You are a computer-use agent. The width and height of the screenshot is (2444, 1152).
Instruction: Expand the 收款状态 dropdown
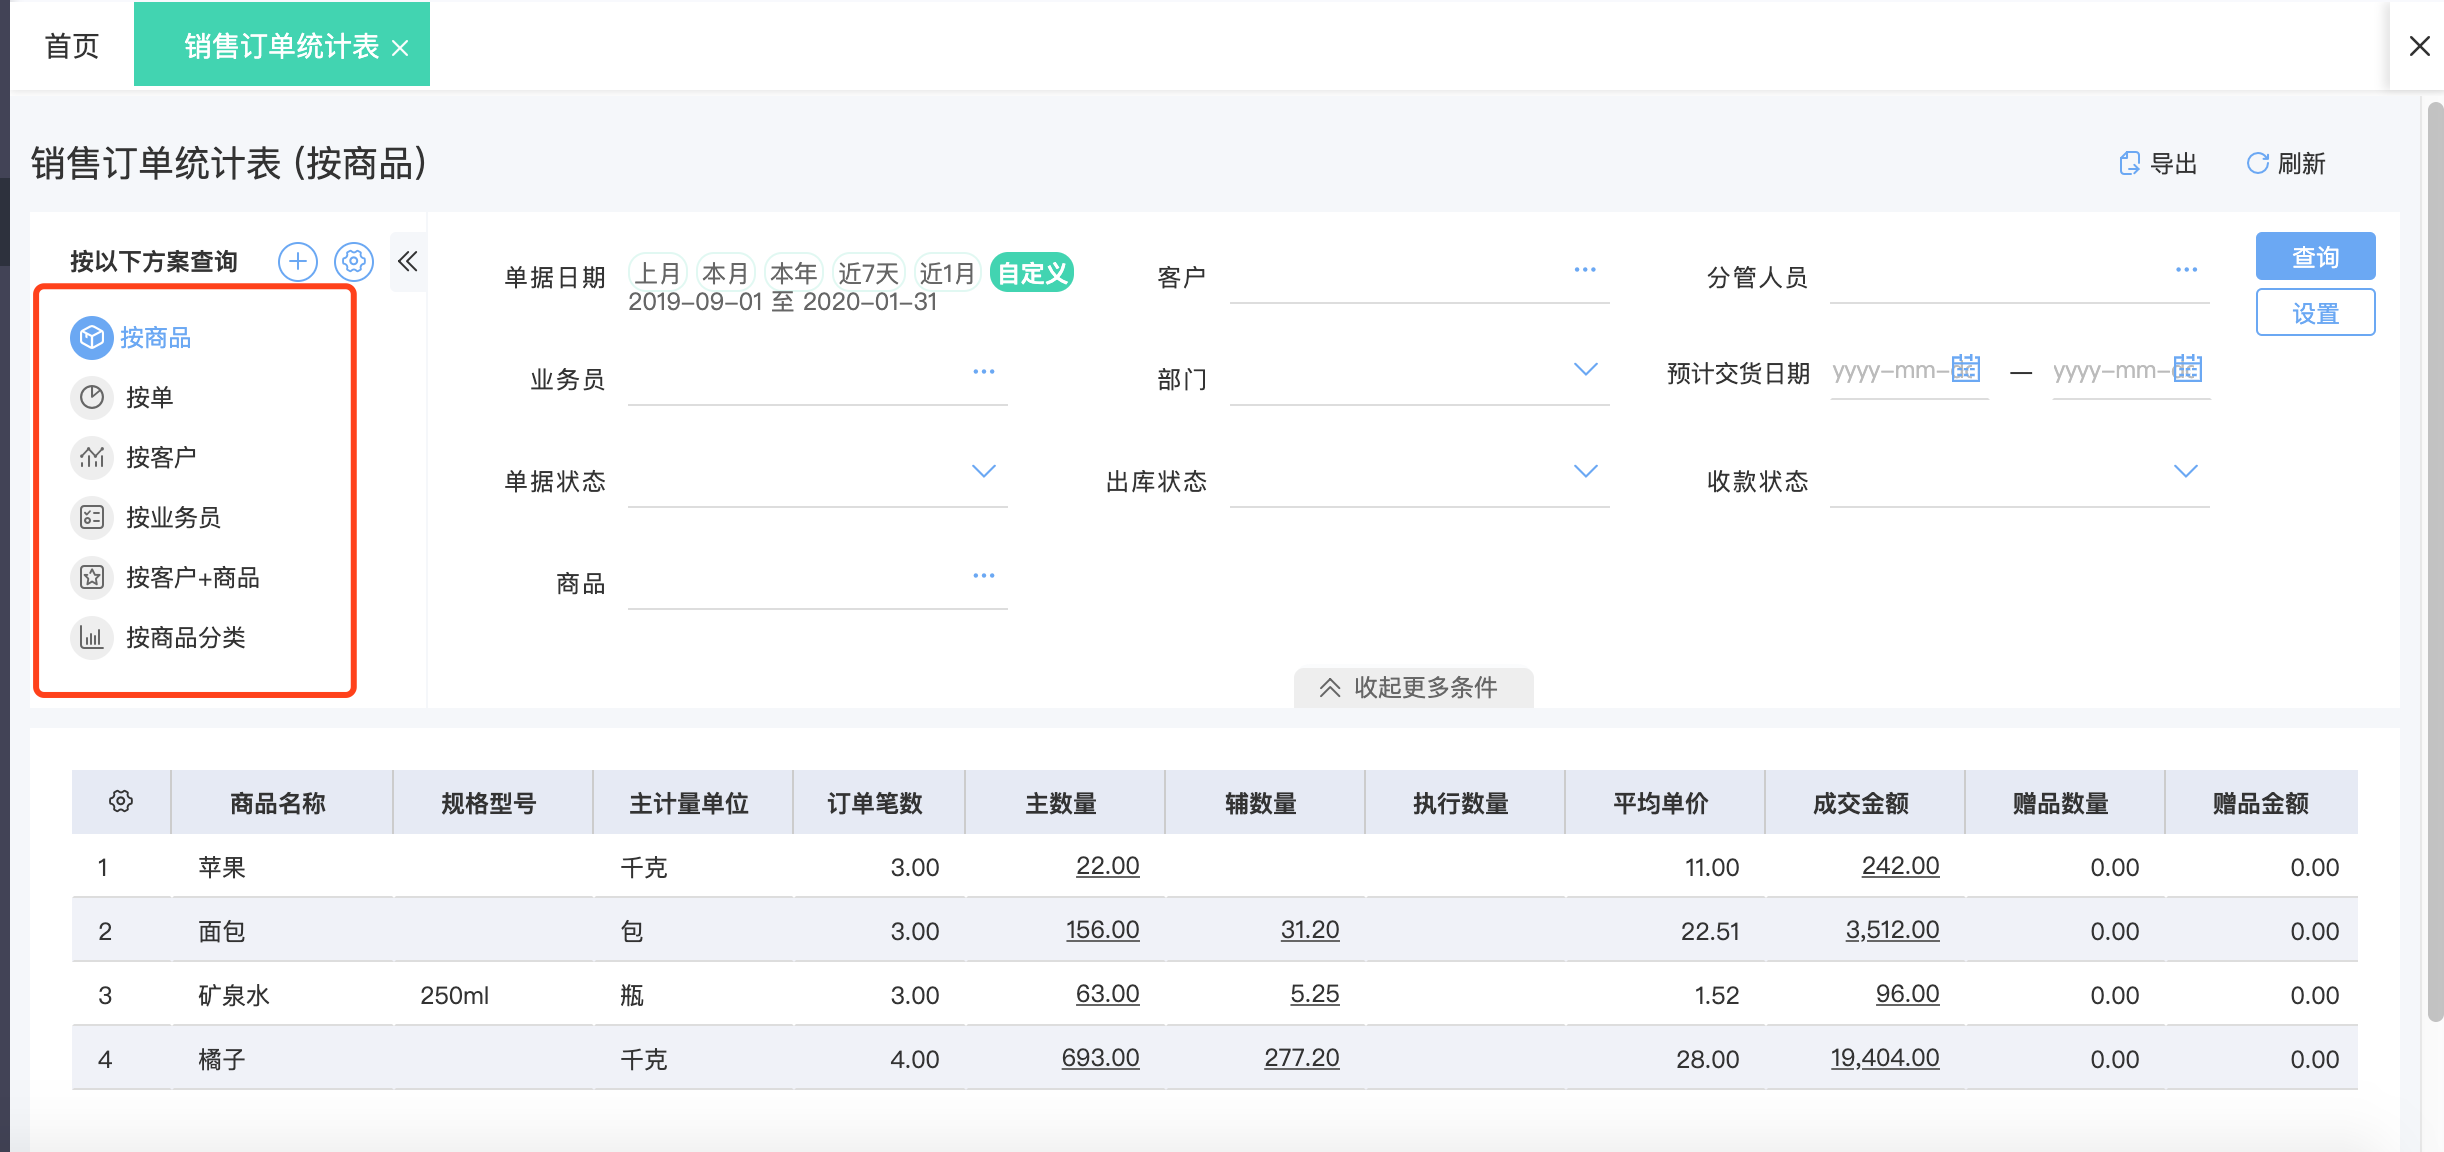point(2179,474)
